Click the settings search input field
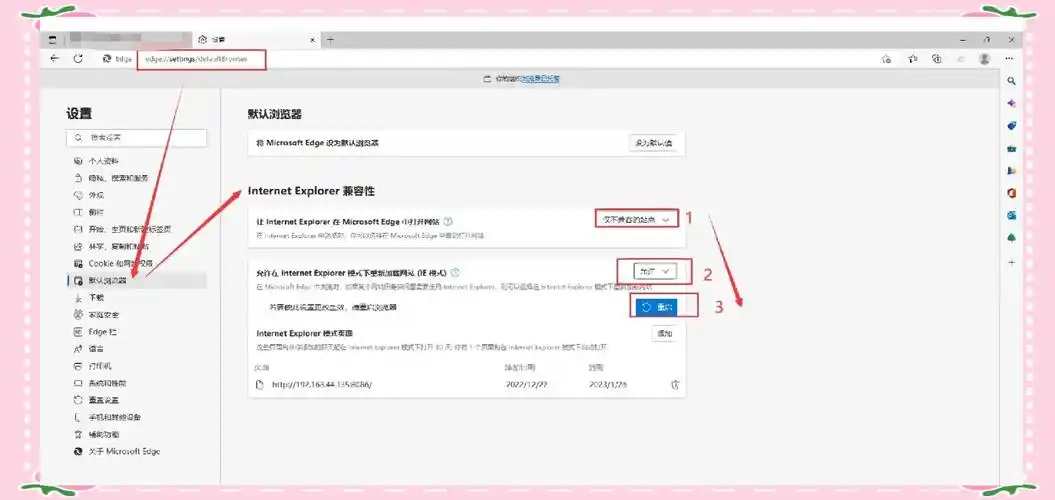The height and width of the screenshot is (500, 1055). click(138, 137)
